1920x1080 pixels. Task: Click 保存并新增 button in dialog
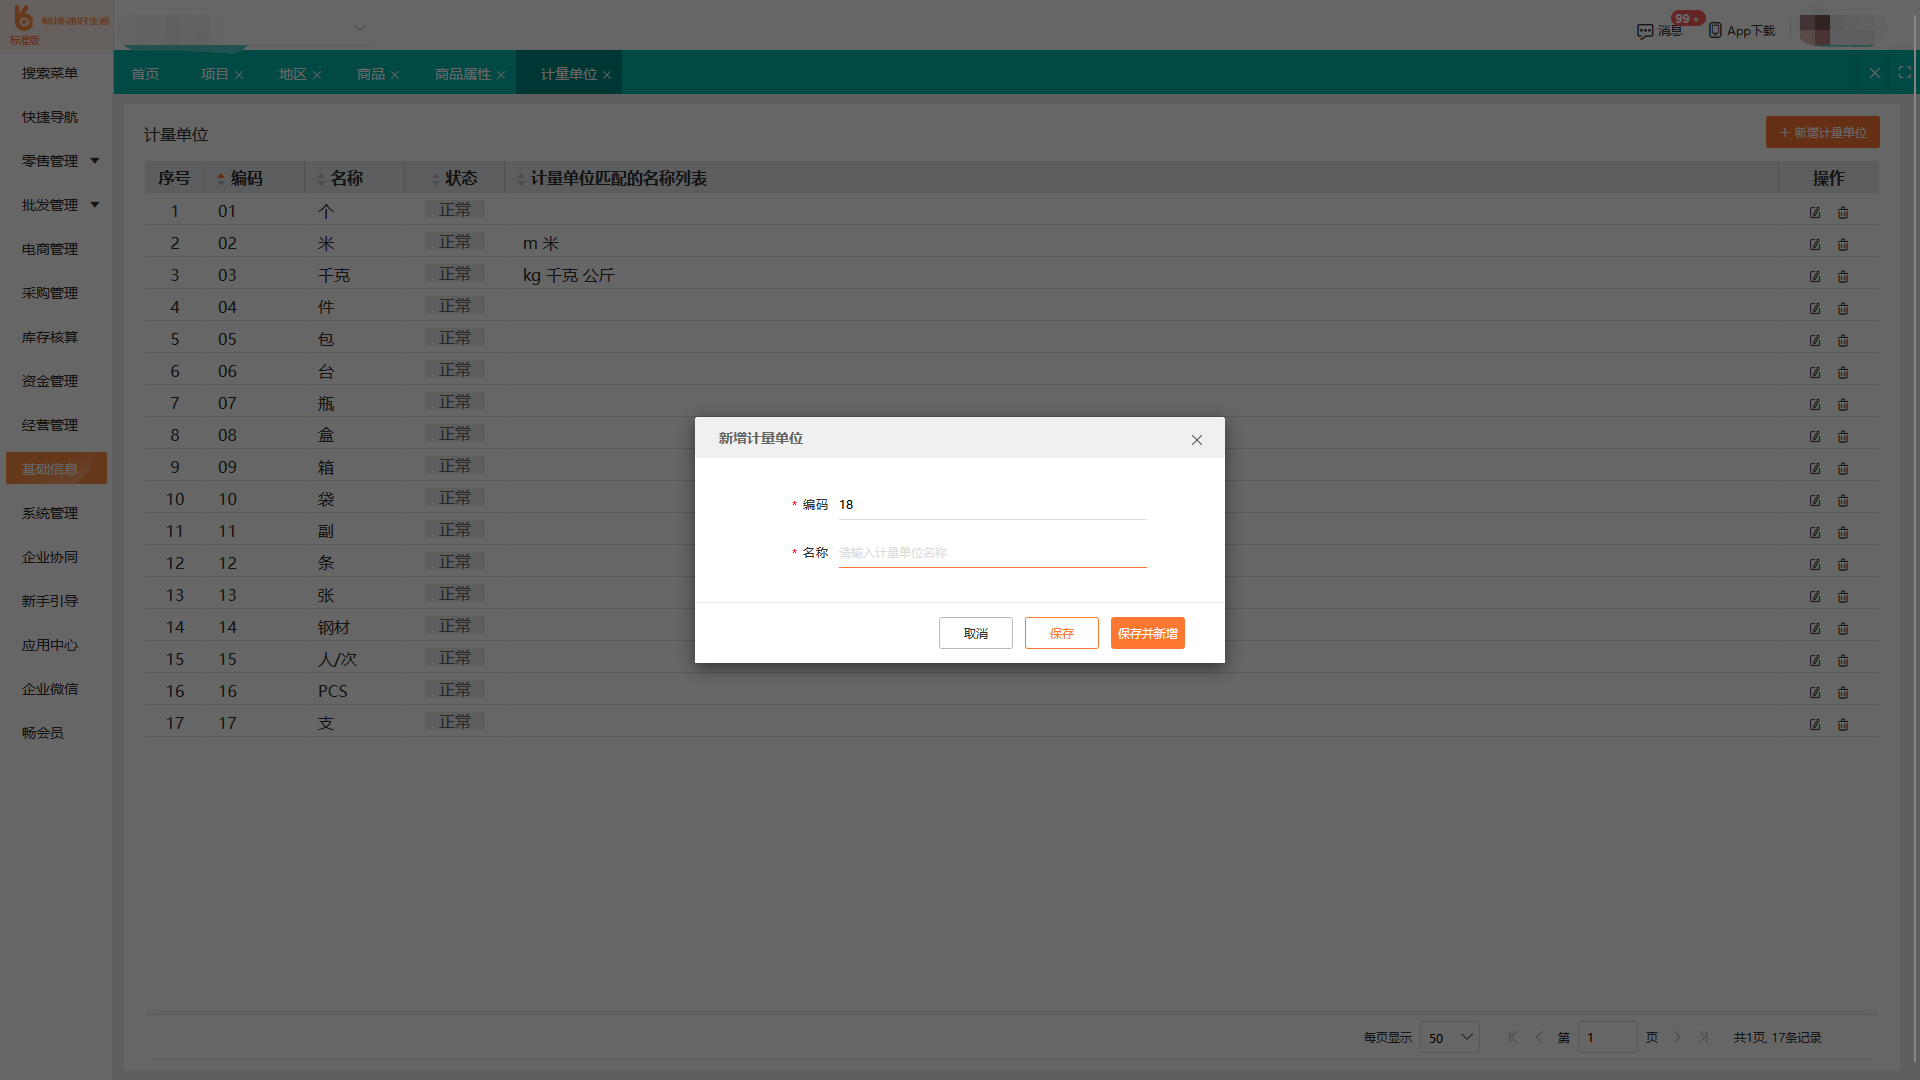(1147, 633)
